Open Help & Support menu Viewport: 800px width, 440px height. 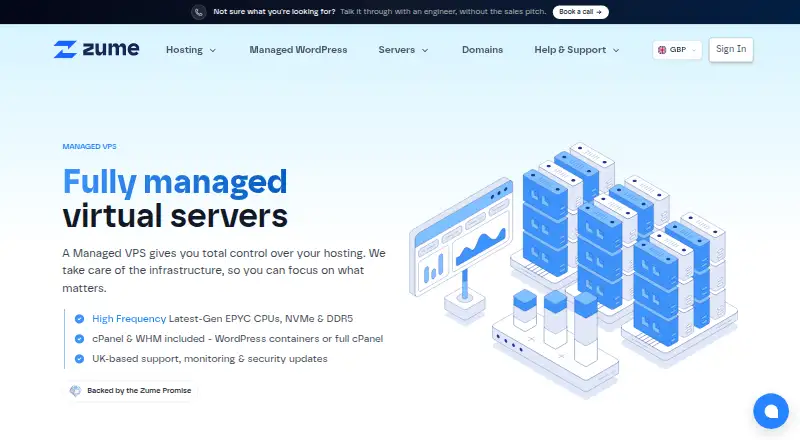coord(577,50)
